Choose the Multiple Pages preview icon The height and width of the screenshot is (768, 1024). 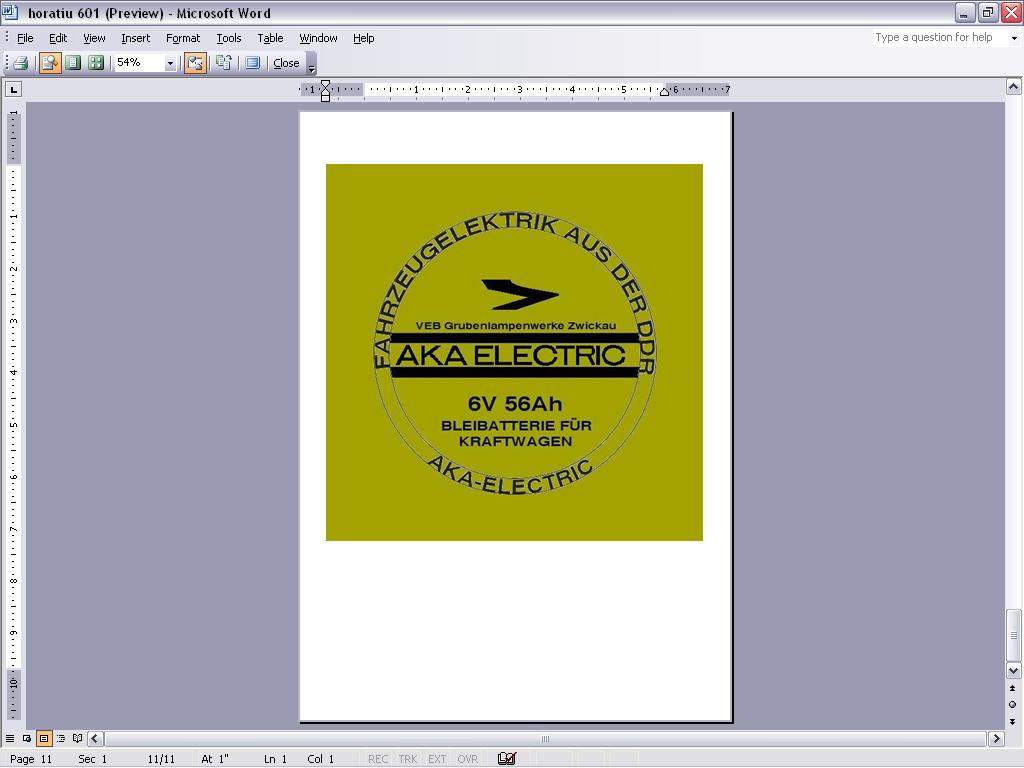[96, 63]
